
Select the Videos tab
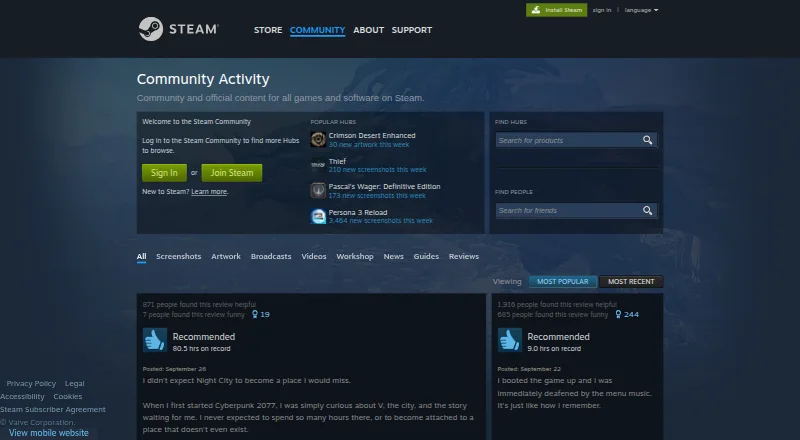314,256
